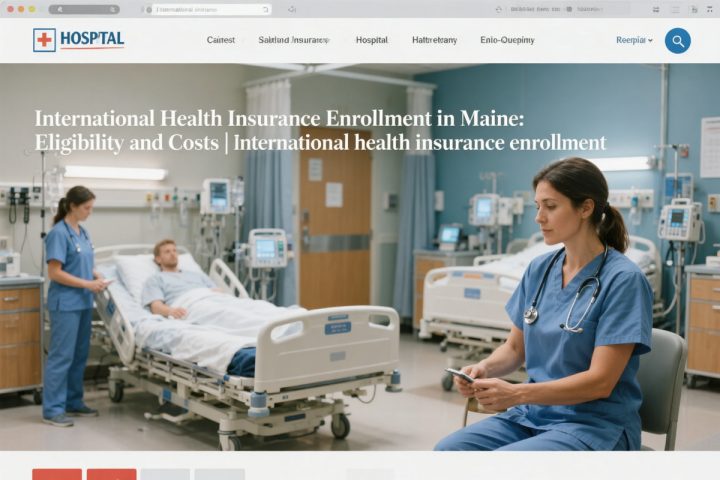720x480 pixels.
Task: Click the blue search magnifier button
Action: 678,41
